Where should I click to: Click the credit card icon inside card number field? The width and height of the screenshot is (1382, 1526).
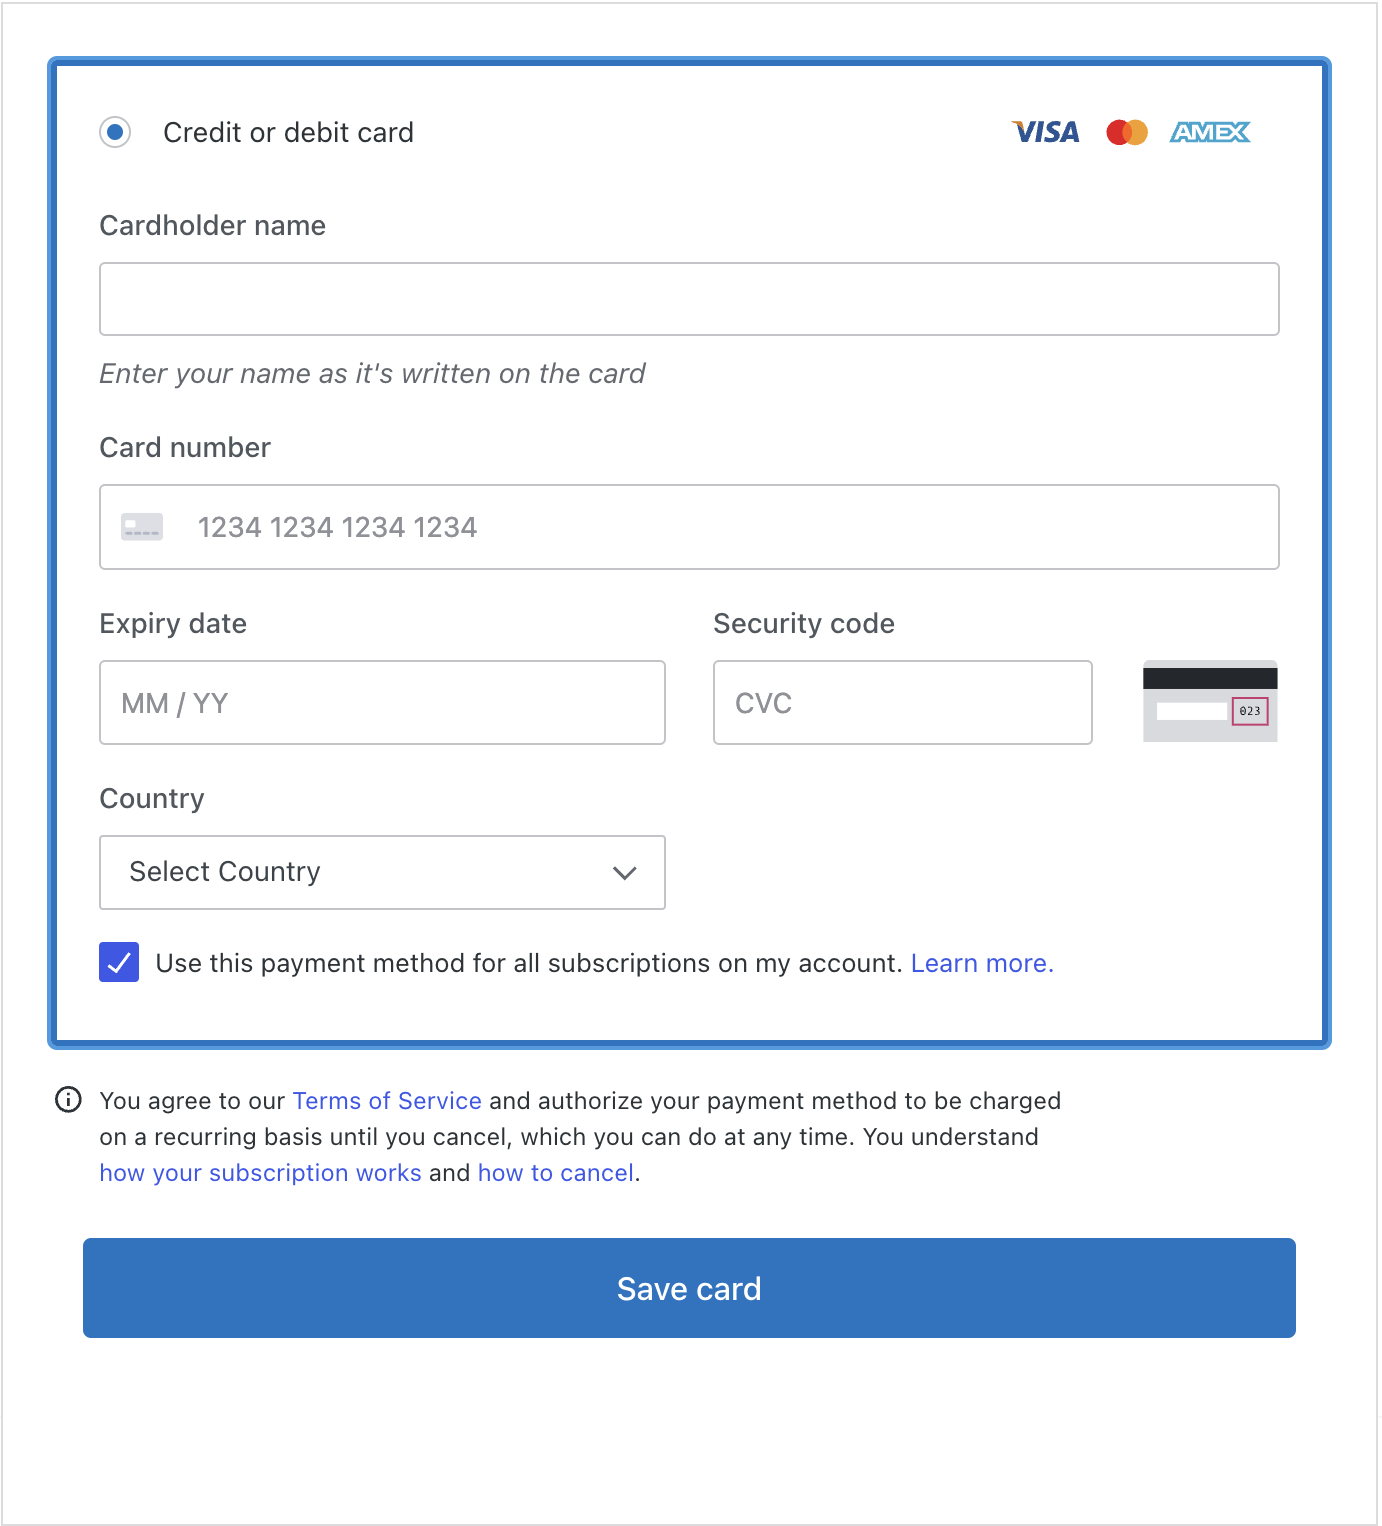pyautogui.click(x=141, y=527)
